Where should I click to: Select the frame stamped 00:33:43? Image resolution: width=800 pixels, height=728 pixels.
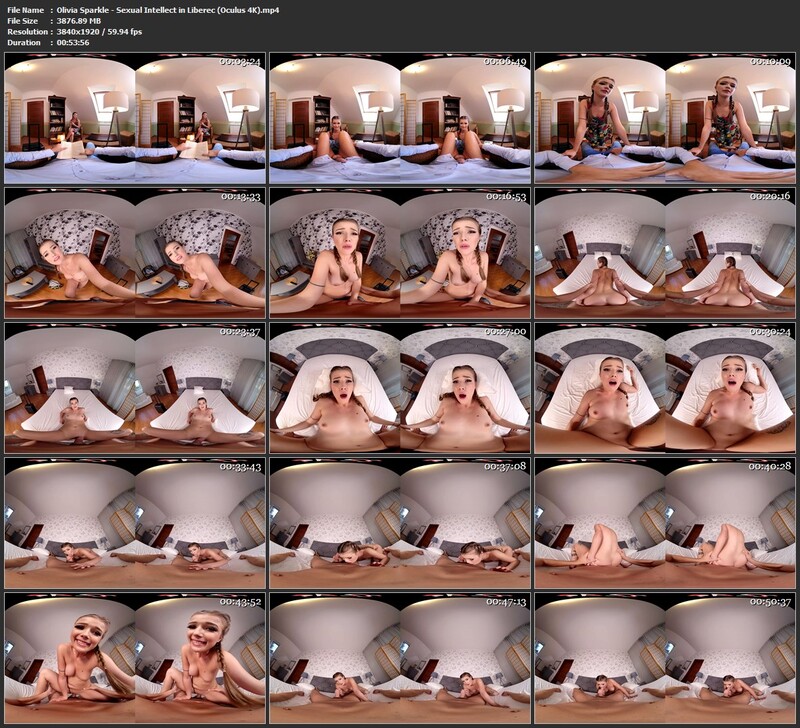135,523
